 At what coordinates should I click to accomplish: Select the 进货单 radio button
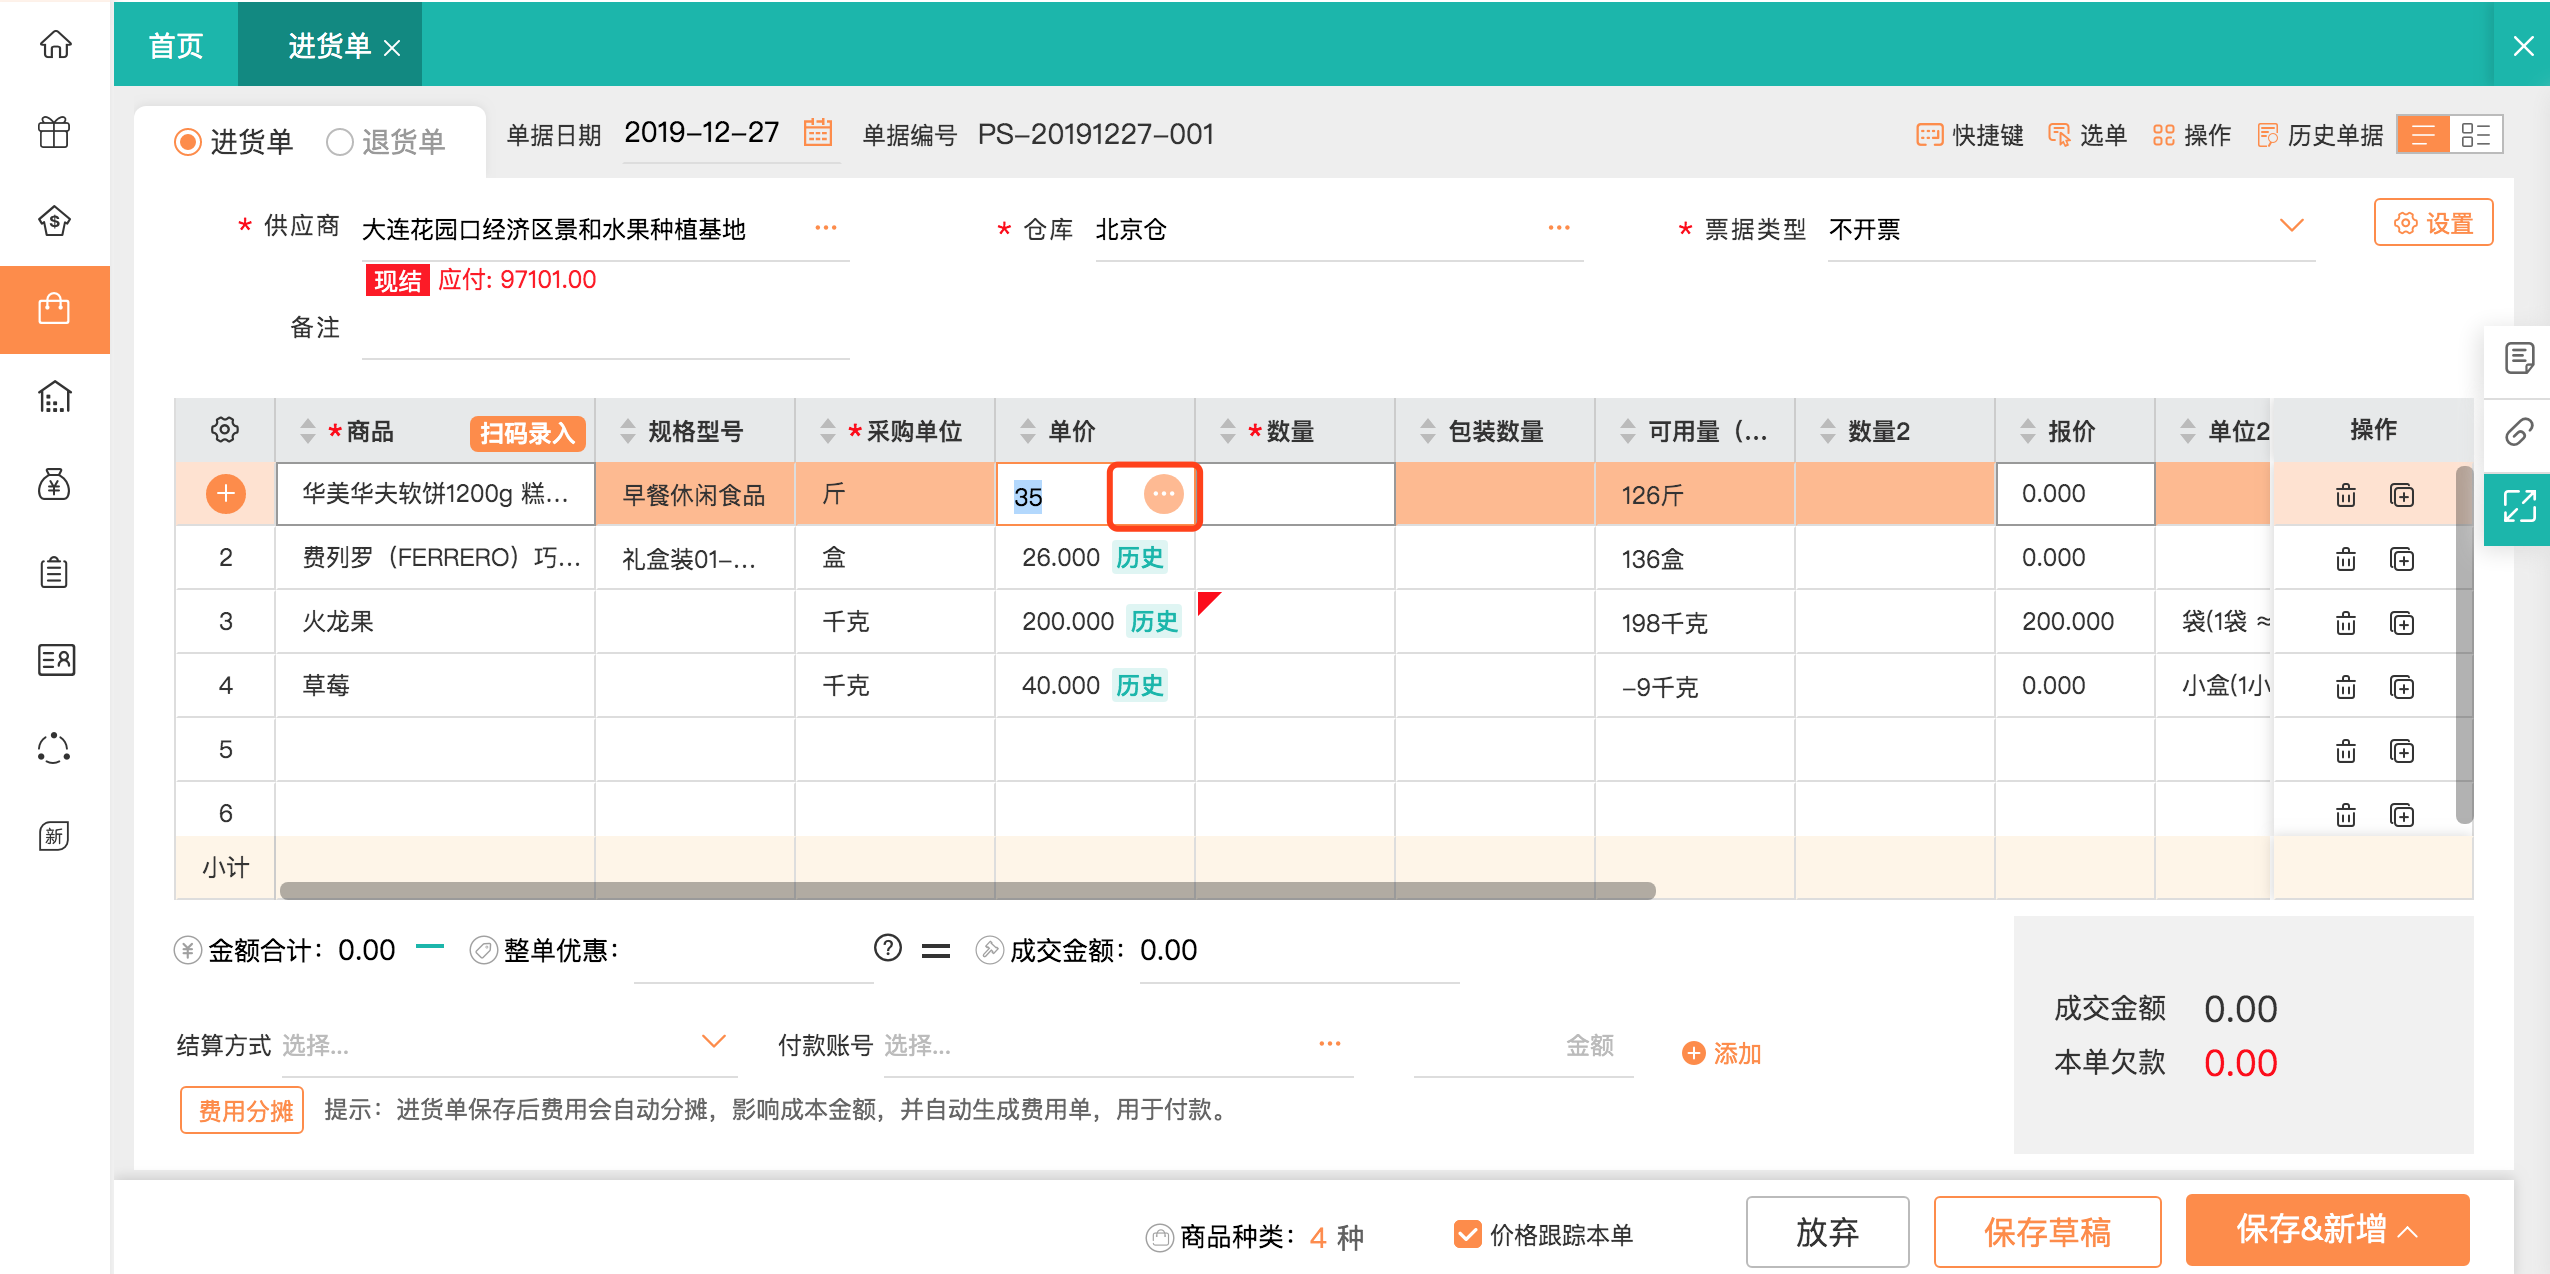(182, 137)
